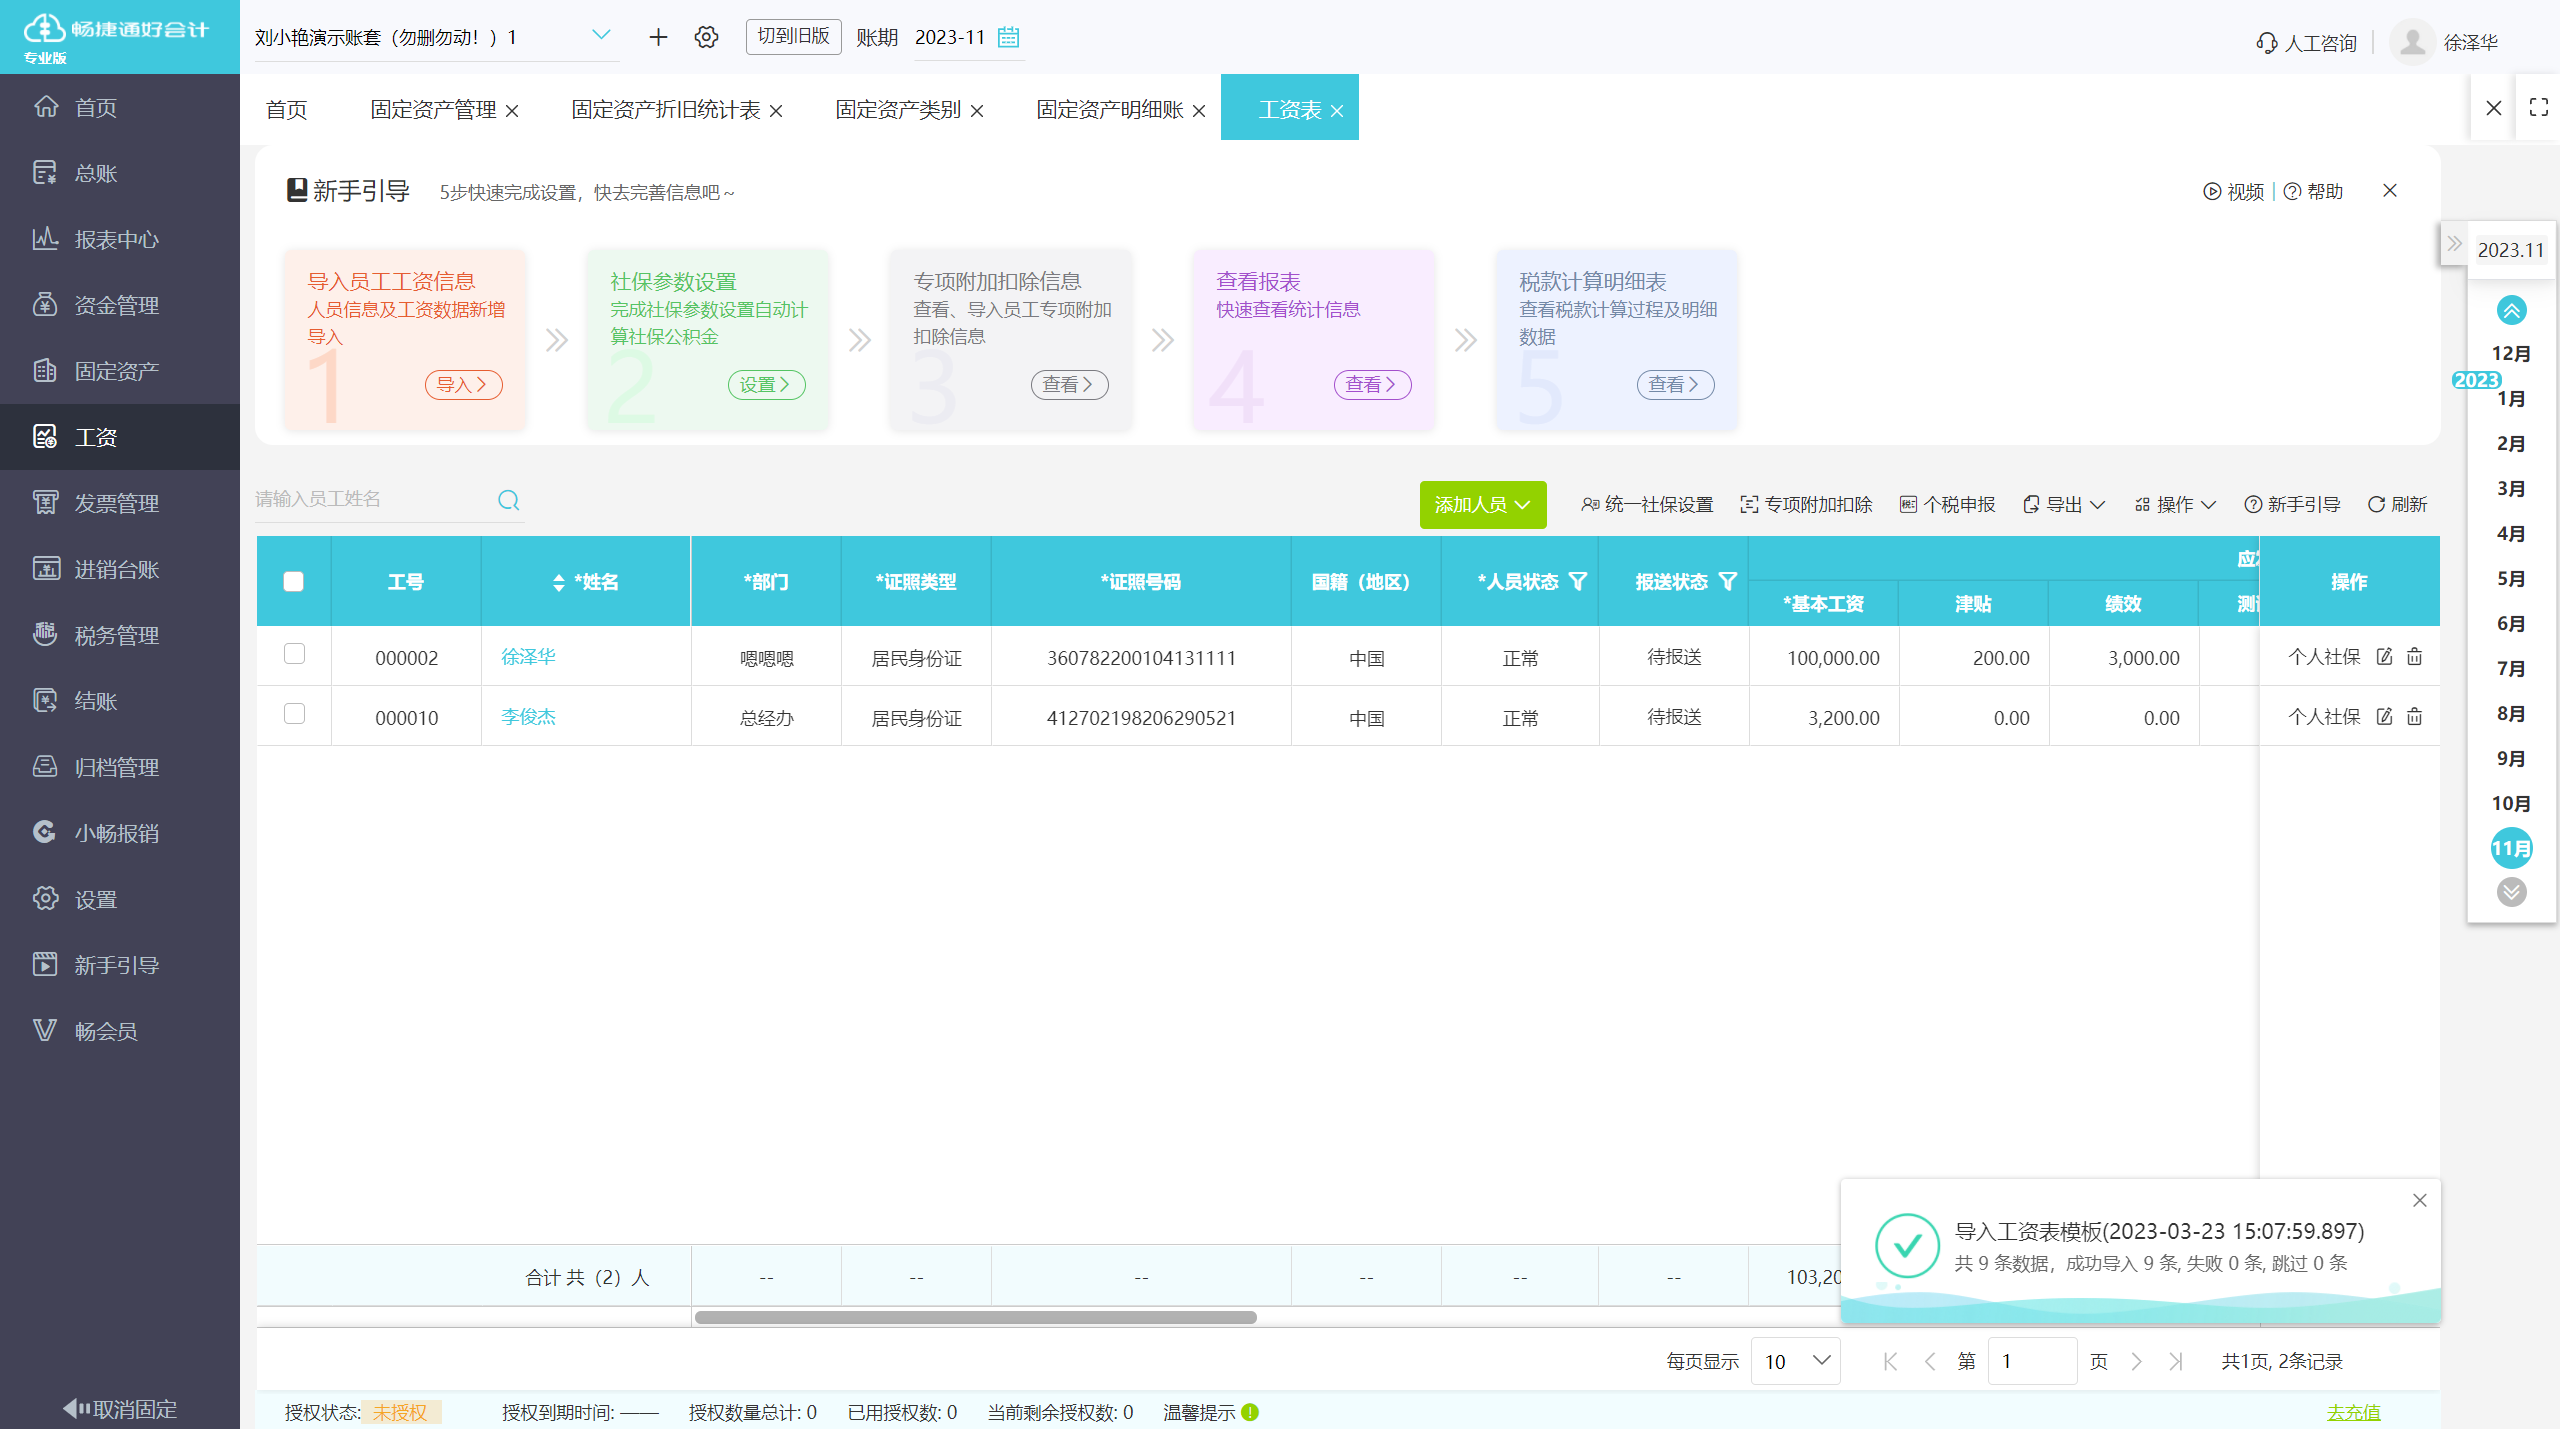Expand the 添加人员 dropdown arrow
This screenshot has width=2560, height=1429.
1528,504
